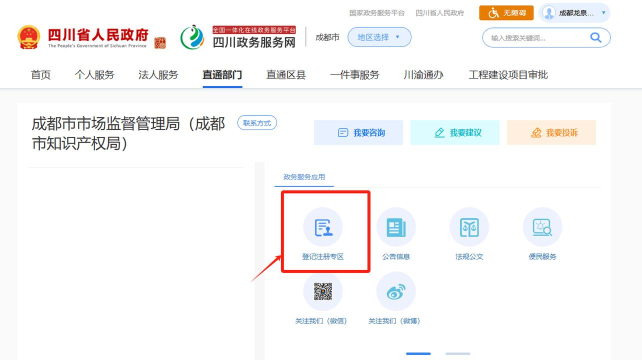This screenshot has width=642, height=360.
Task: Click the 无障碍 accessibility button
Action: pyautogui.click(x=506, y=13)
